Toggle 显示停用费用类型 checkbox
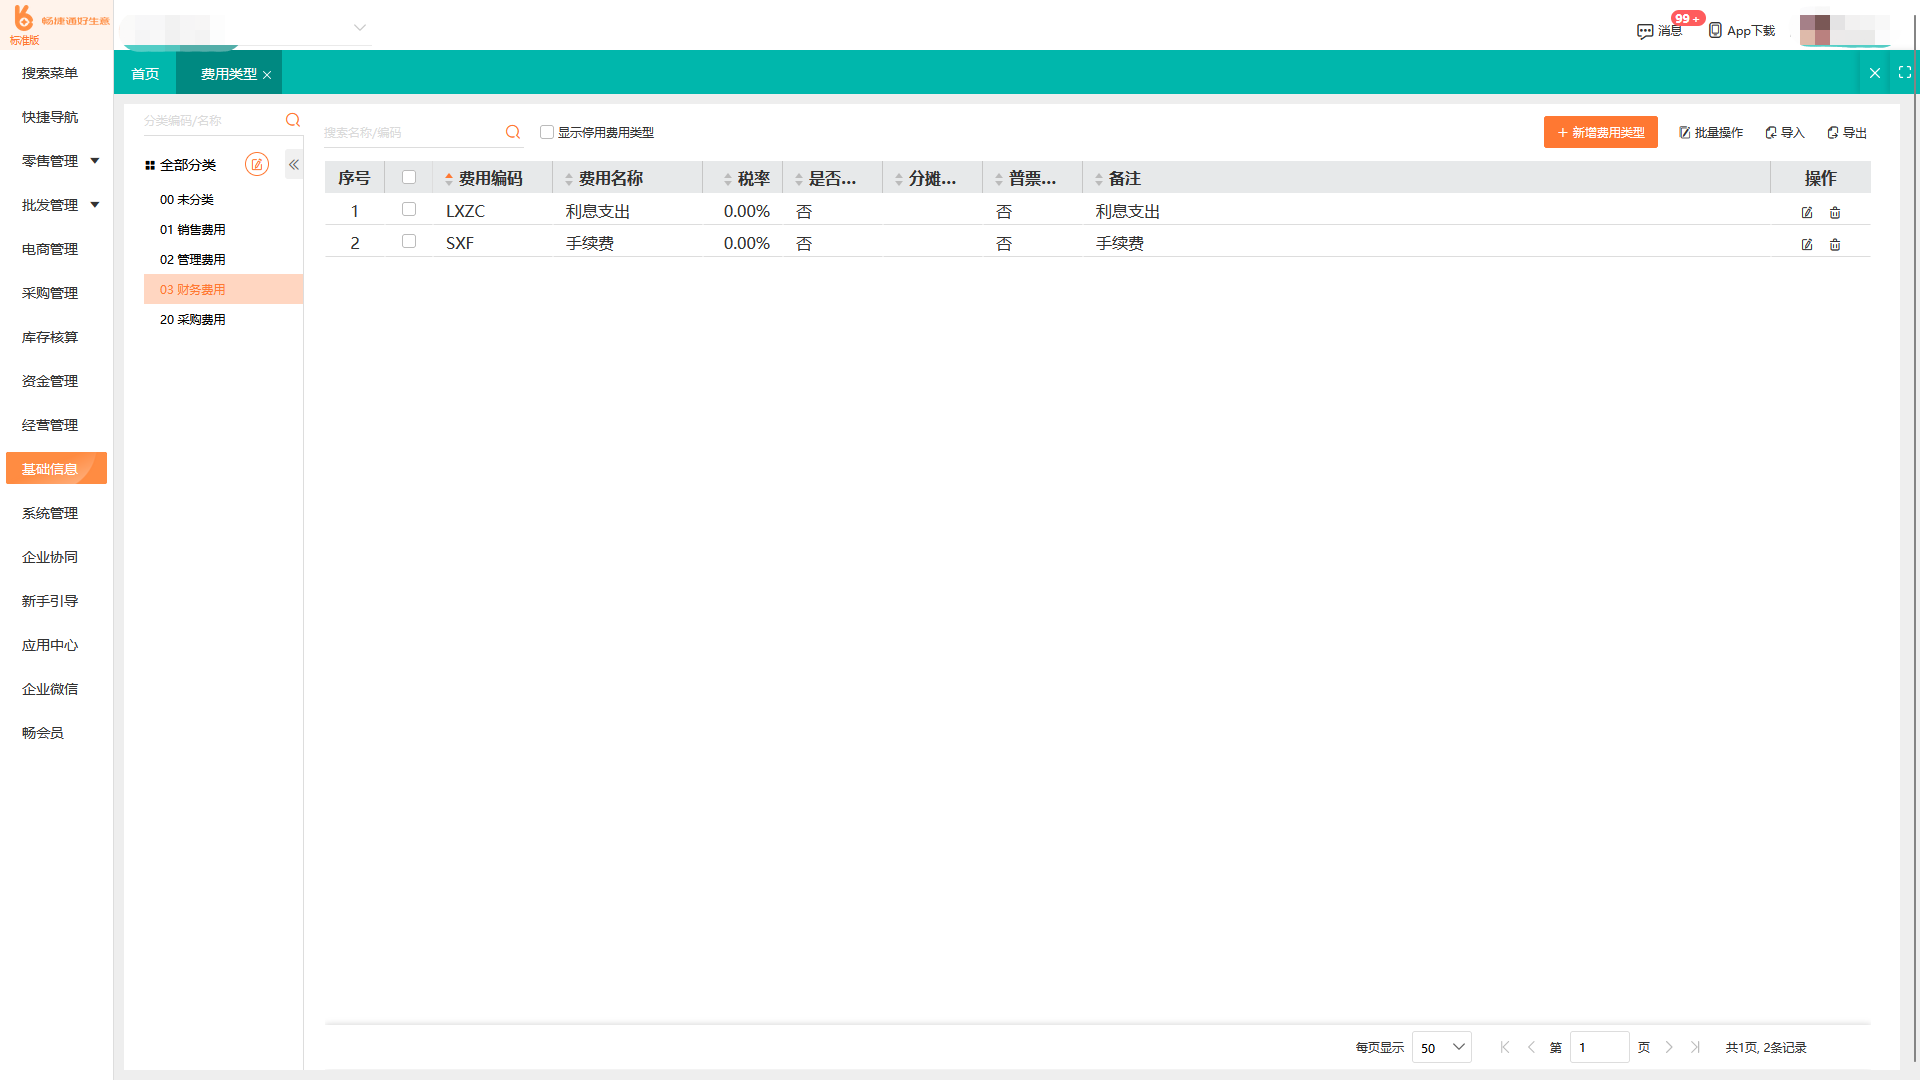The width and height of the screenshot is (1920, 1080). tap(547, 132)
